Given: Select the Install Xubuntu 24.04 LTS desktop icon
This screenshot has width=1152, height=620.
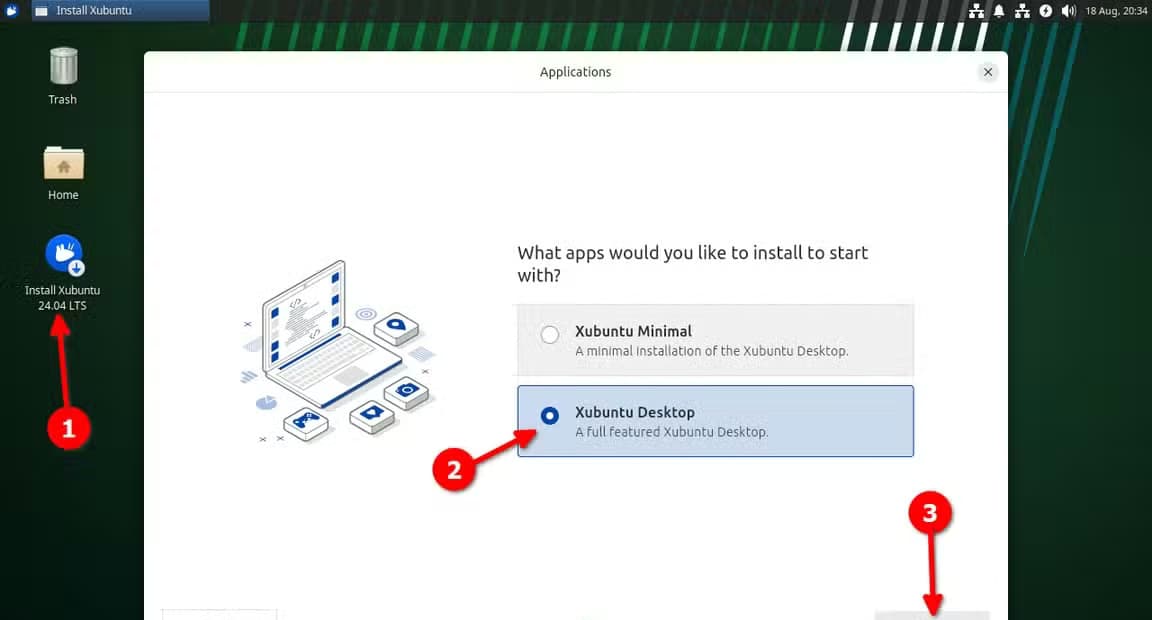Looking at the screenshot, I should [63, 273].
